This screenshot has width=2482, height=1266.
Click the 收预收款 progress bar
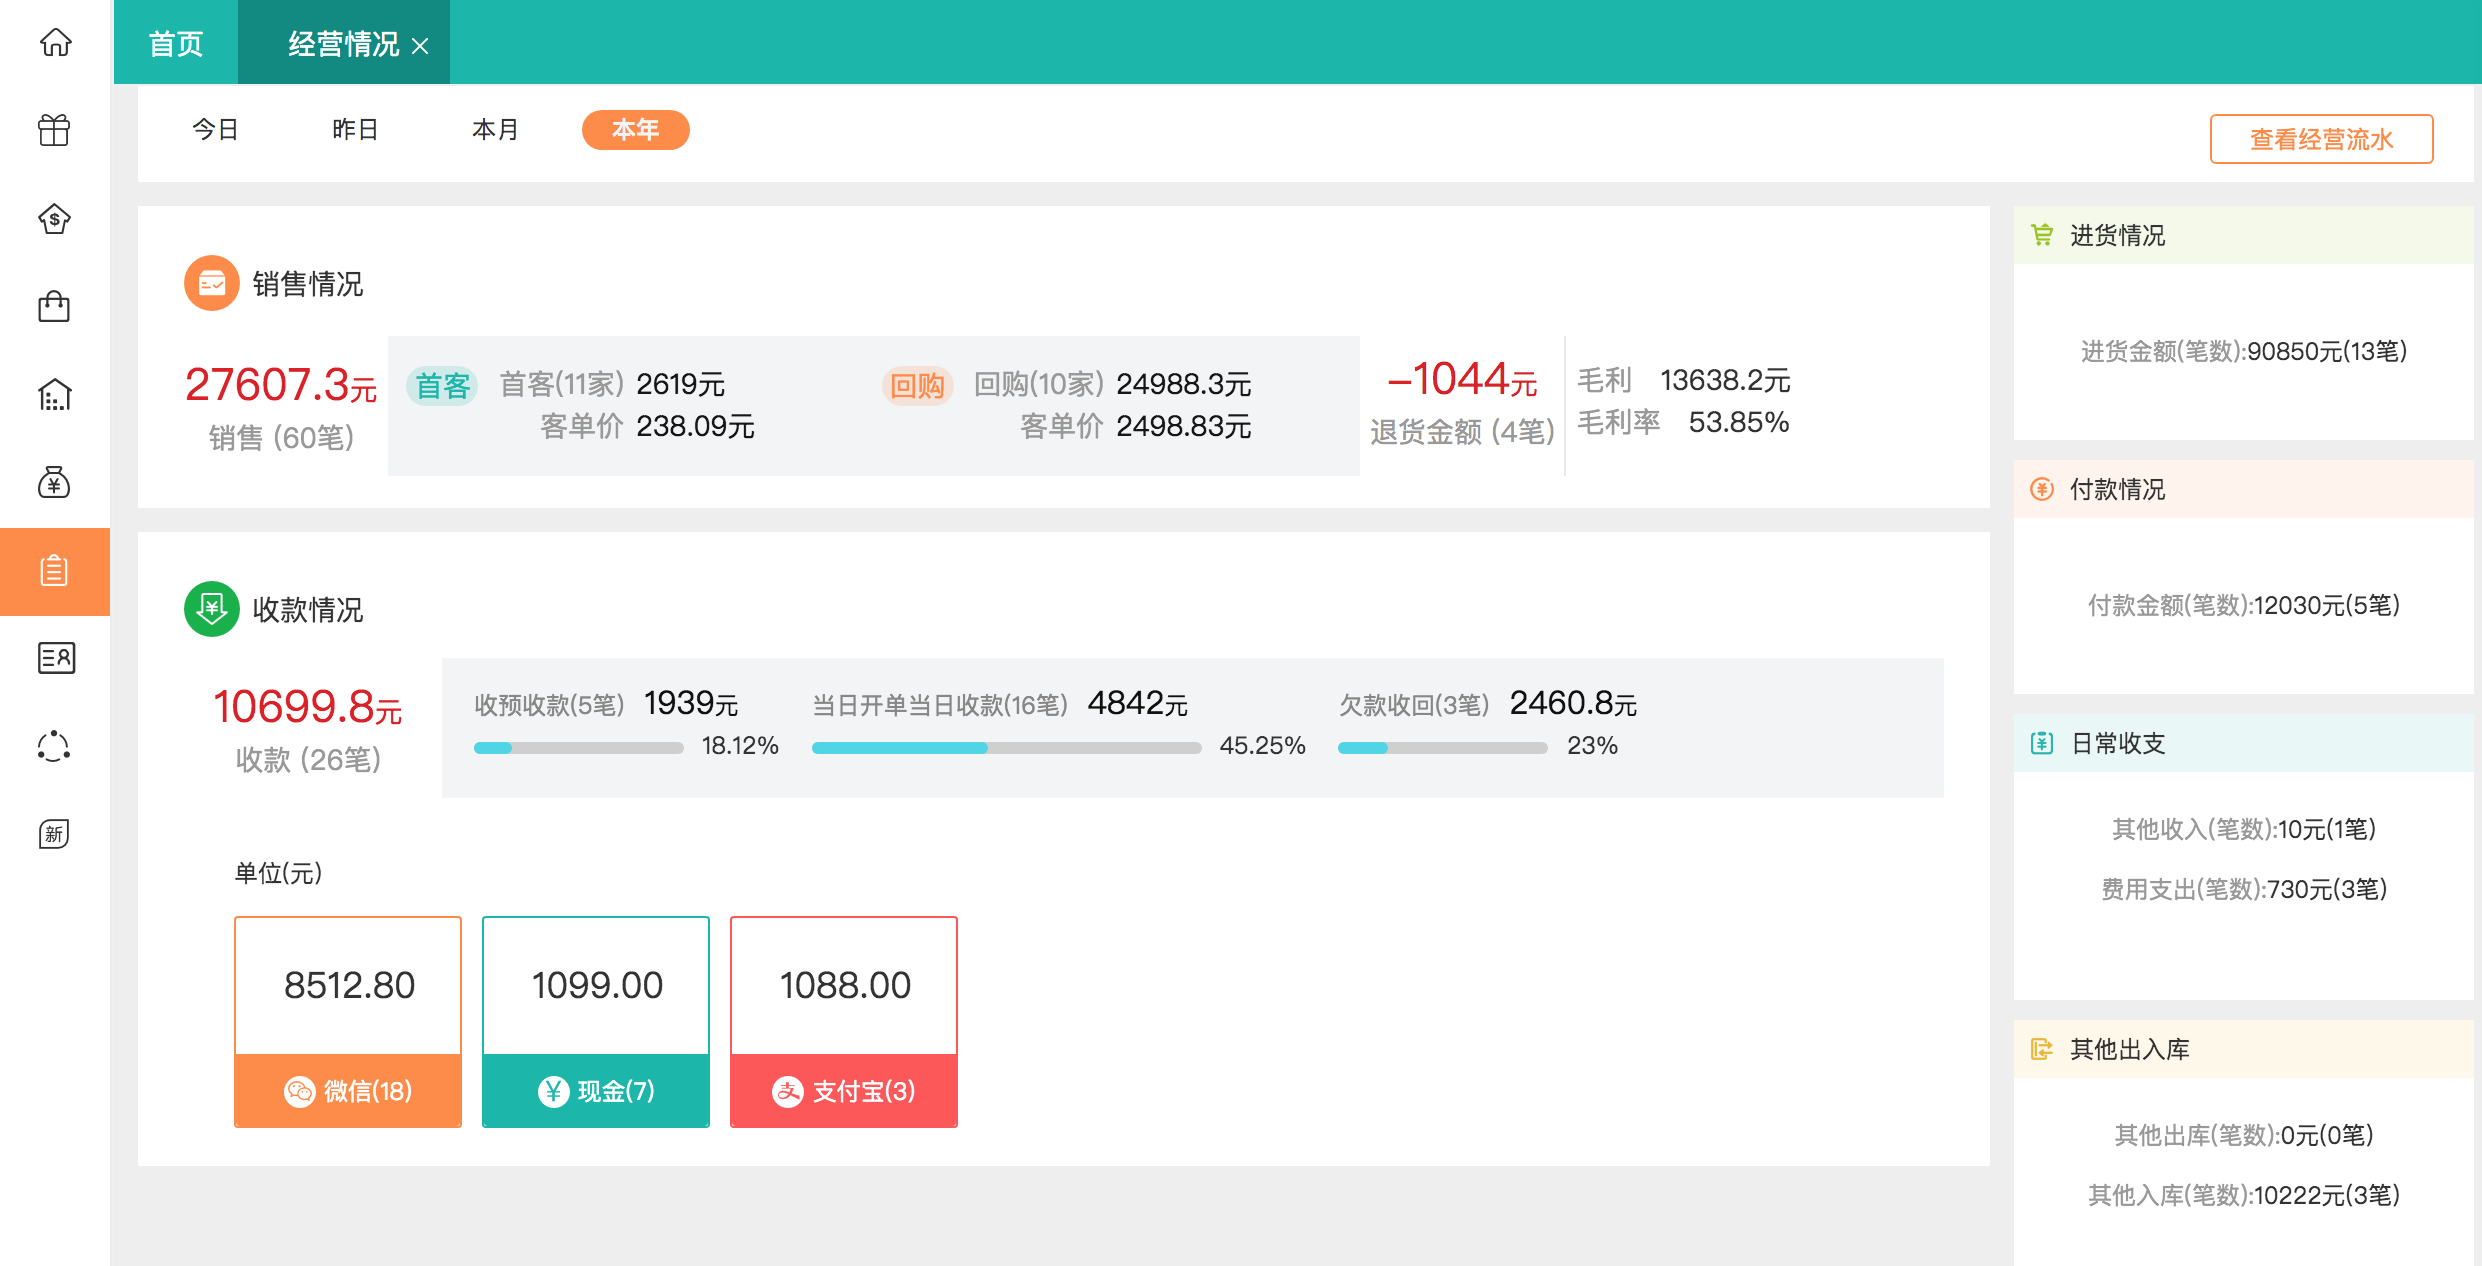pyautogui.click(x=573, y=746)
